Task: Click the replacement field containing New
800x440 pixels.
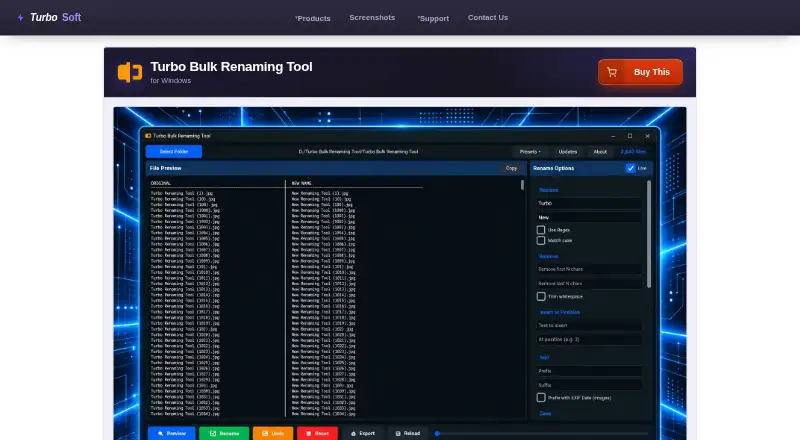Action: [589, 217]
